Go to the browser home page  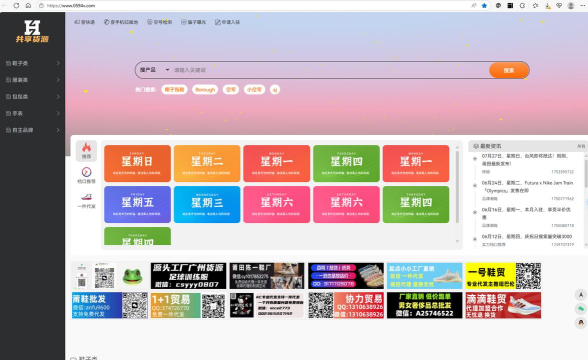tap(28, 6)
